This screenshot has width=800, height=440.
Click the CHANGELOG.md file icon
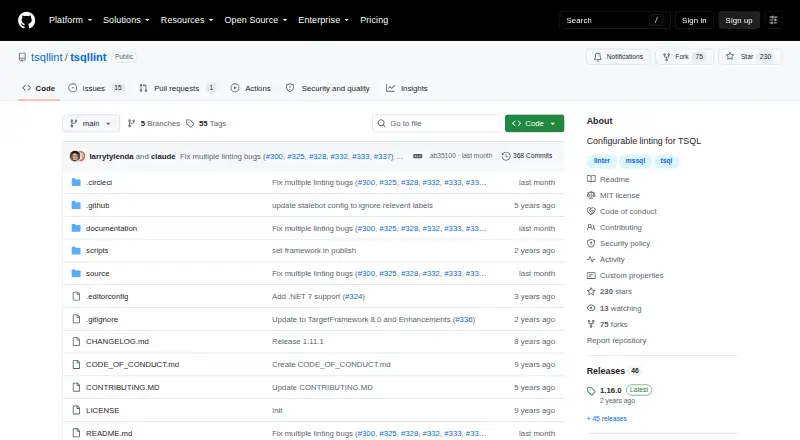(x=76, y=341)
